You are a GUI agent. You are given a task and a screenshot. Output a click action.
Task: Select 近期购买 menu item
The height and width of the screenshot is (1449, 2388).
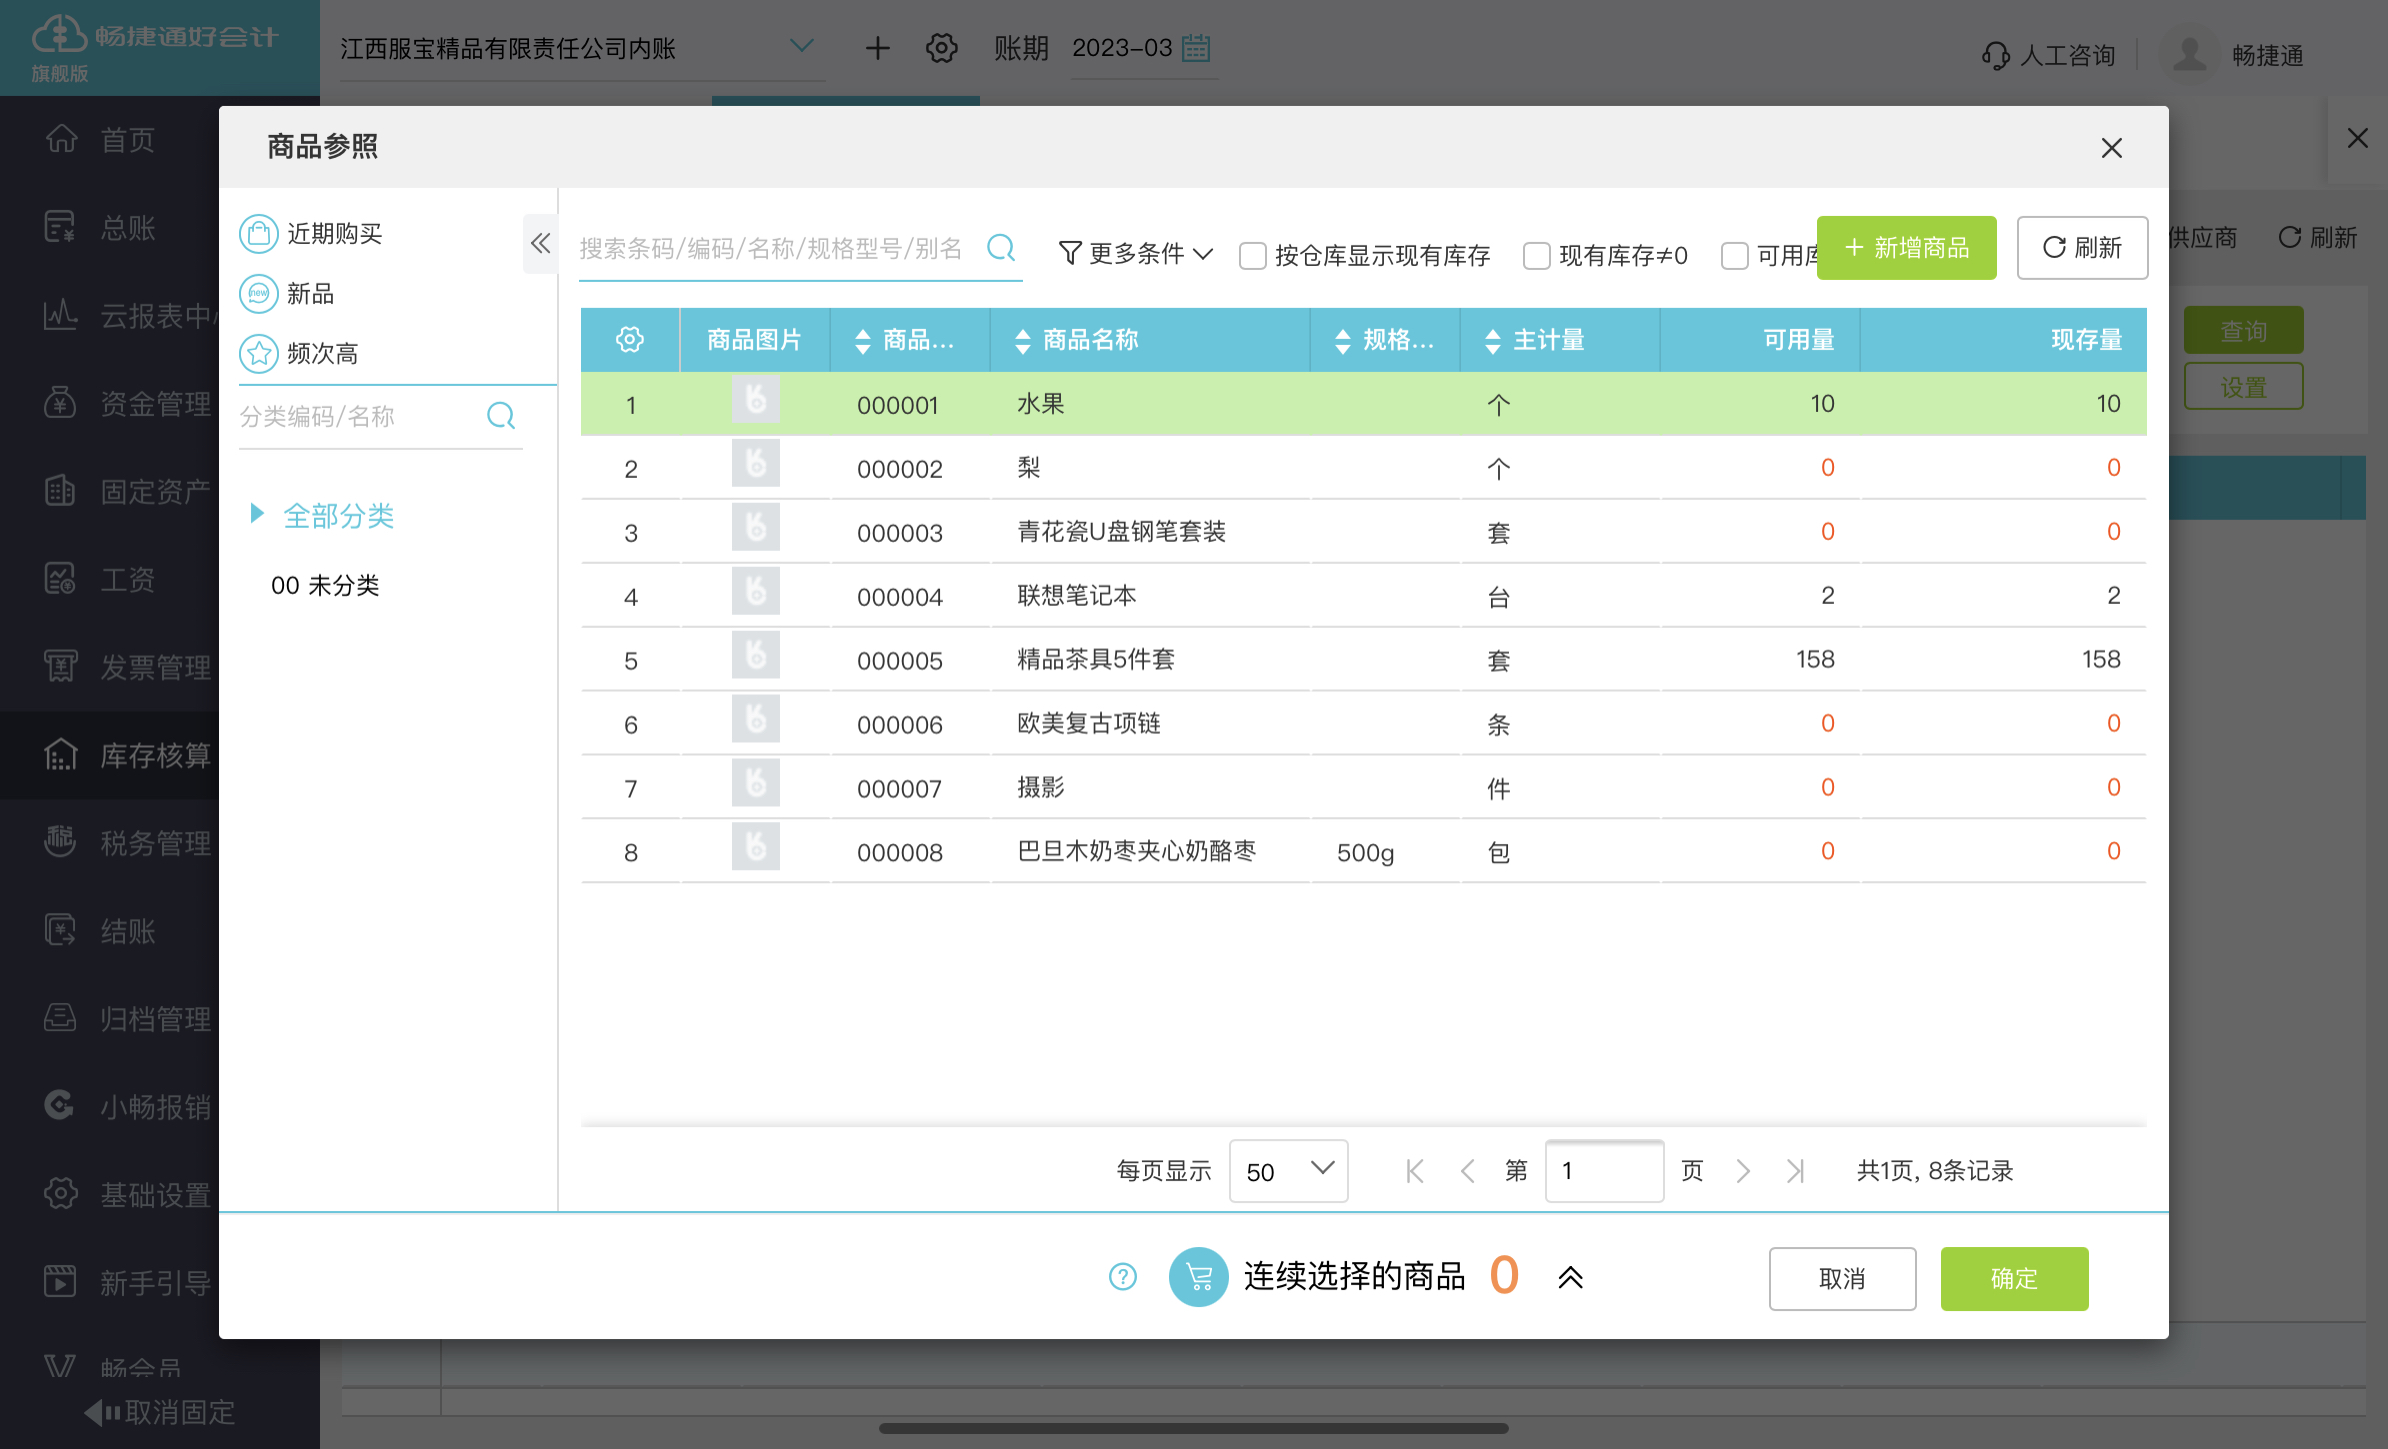[x=338, y=234]
